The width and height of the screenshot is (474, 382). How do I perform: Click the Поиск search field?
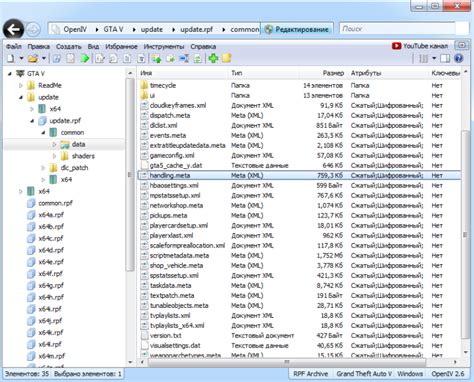pos(398,29)
